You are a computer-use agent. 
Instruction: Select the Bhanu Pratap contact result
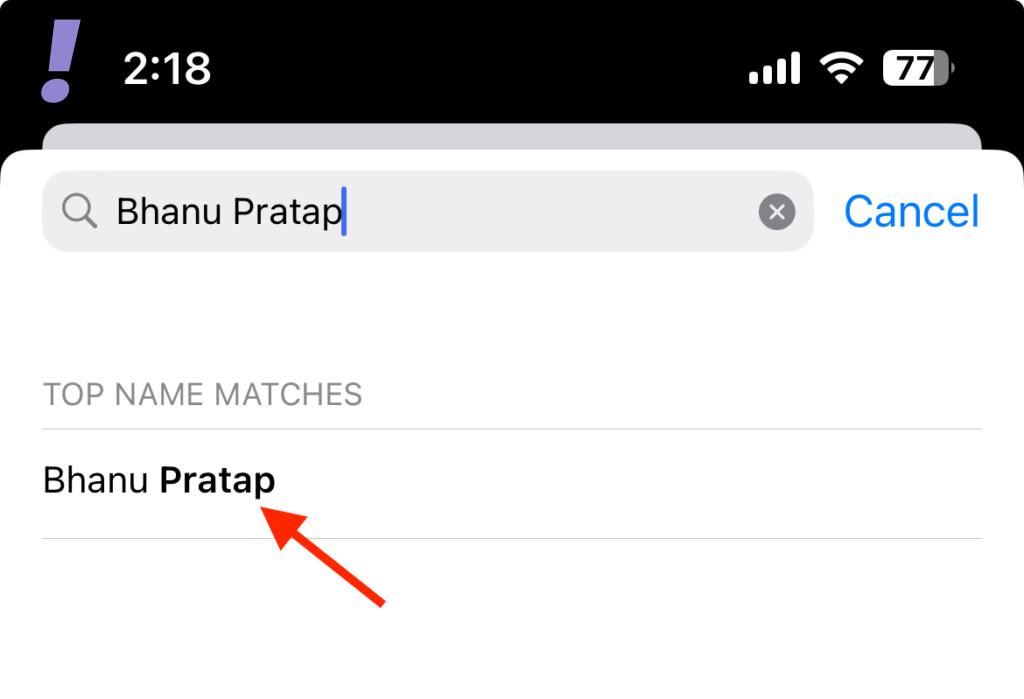pyautogui.click(x=159, y=481)
